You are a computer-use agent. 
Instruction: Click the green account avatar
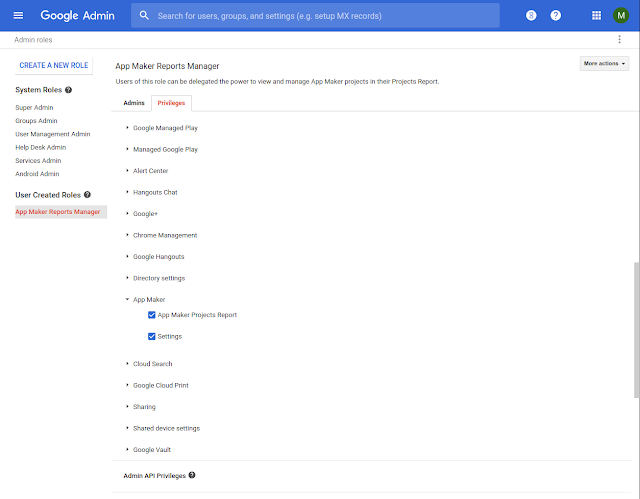(x=621, y=16)
